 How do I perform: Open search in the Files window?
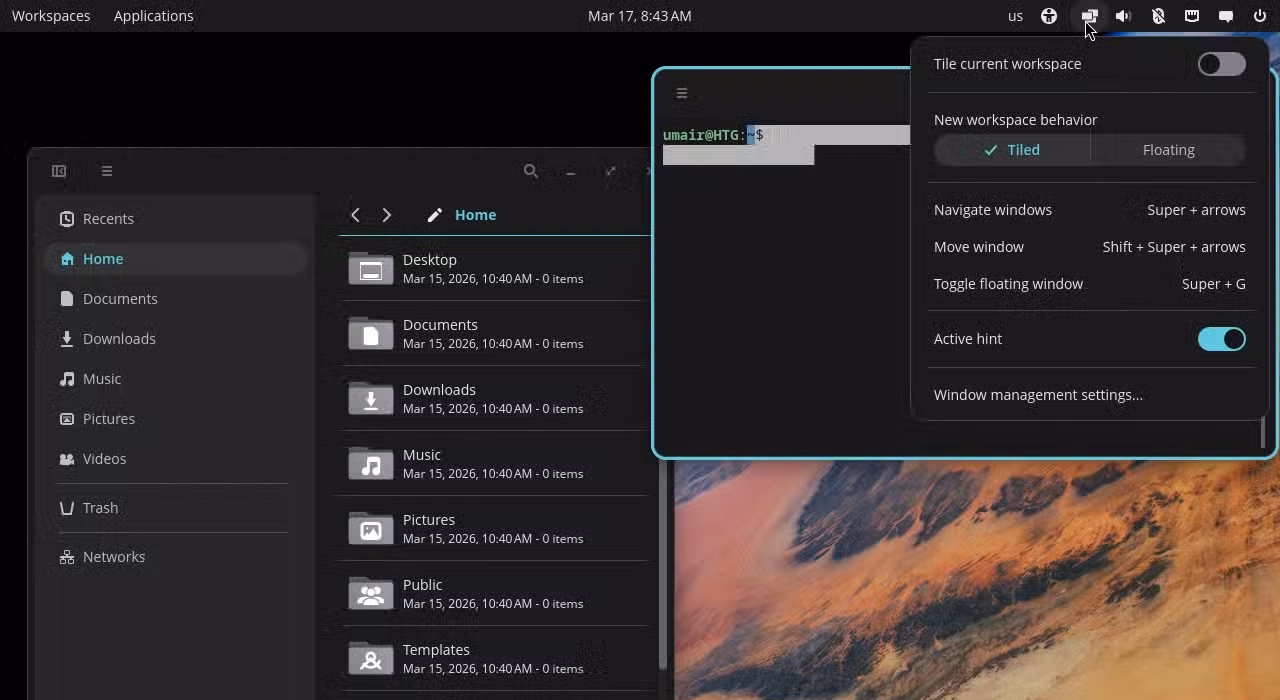pyautogui.click(x=531, y=171)
